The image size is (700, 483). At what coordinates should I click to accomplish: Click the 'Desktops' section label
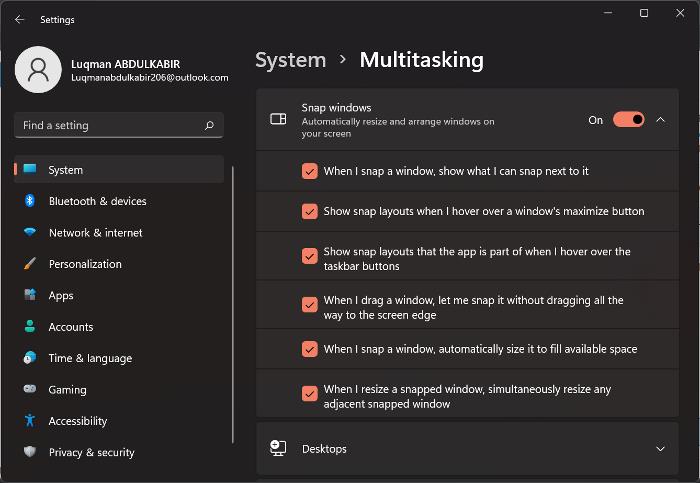(324, 449)
